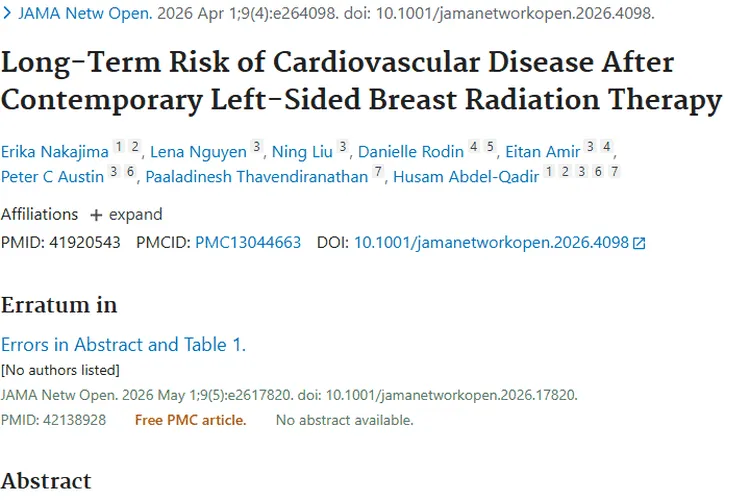Click the plus icon beside expand
The height and width of the screenshot is (500, 750).
[x=96, y=215]
